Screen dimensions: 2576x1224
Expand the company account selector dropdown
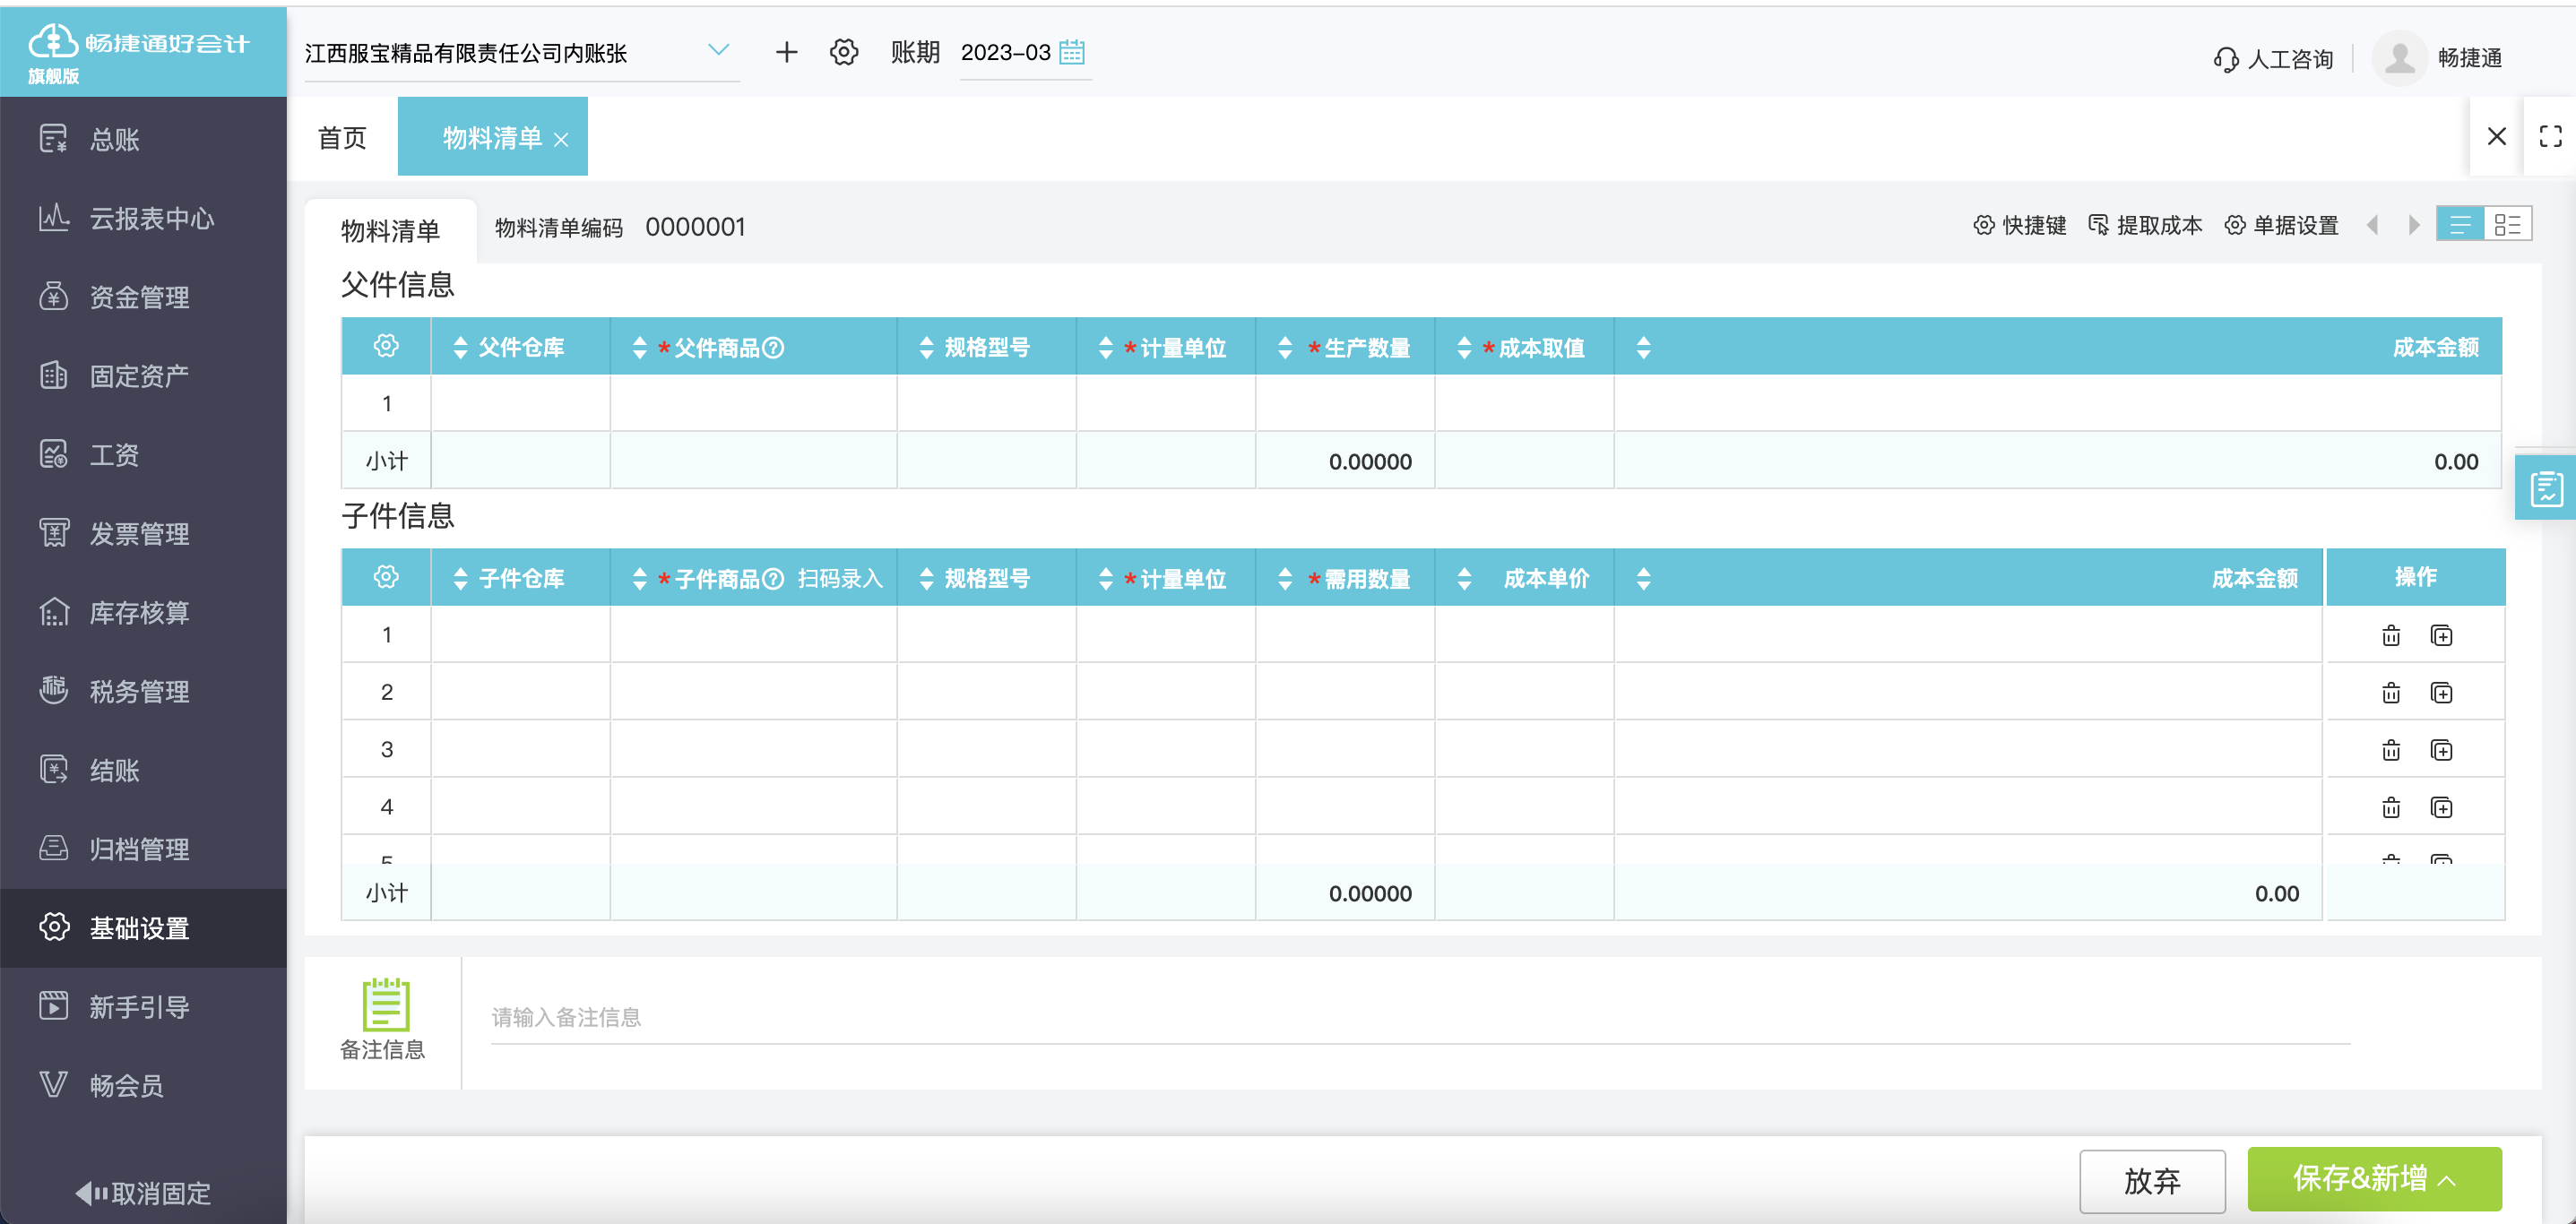(x=720, y=53)
